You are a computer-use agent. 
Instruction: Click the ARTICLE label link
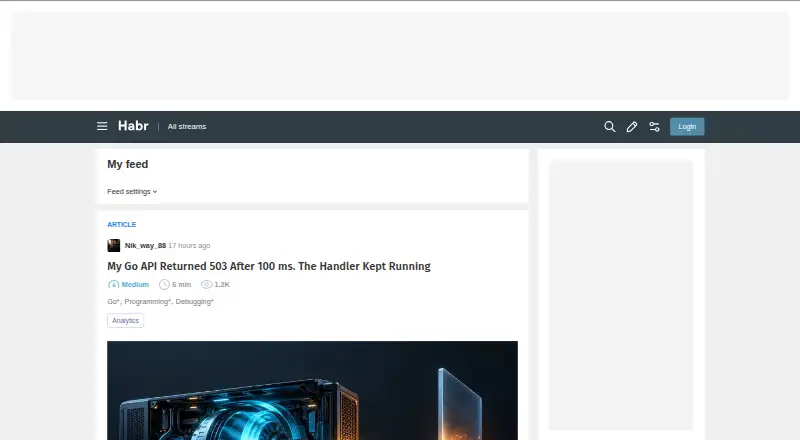point(121,225)
